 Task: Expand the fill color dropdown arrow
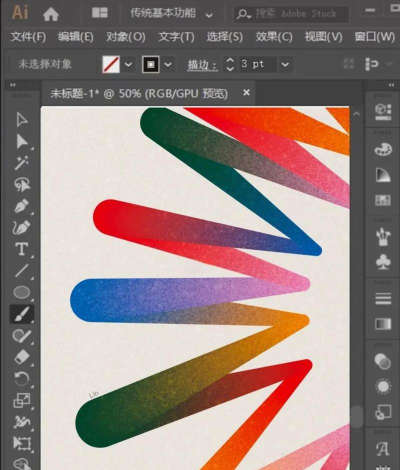click(128, 65)
